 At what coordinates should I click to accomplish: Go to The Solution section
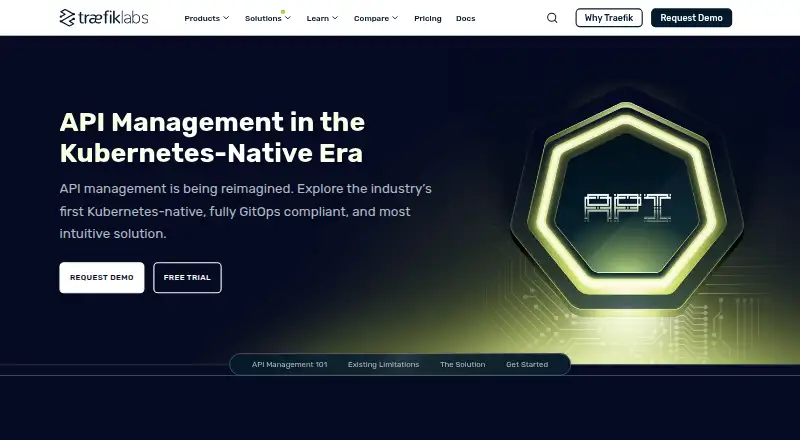click(x=462, y=364)
